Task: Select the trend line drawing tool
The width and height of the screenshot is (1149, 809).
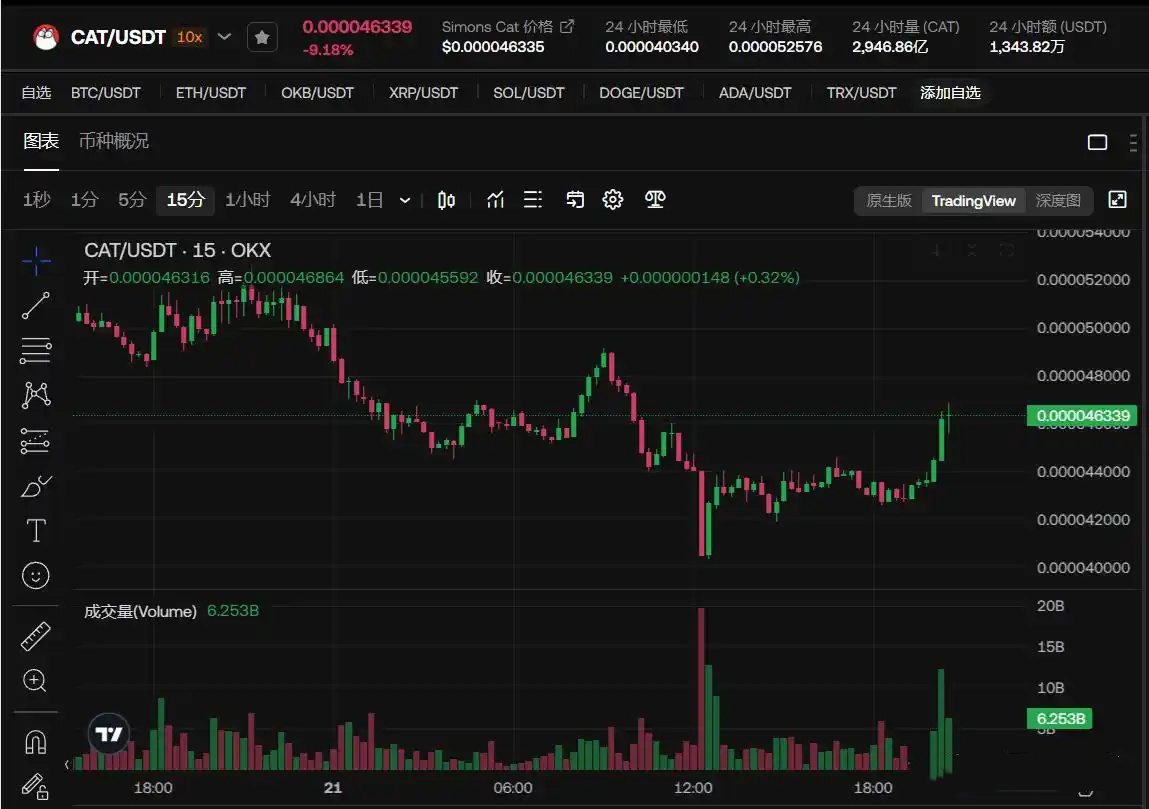Action: pyautogui.click(x=36, y=306)
